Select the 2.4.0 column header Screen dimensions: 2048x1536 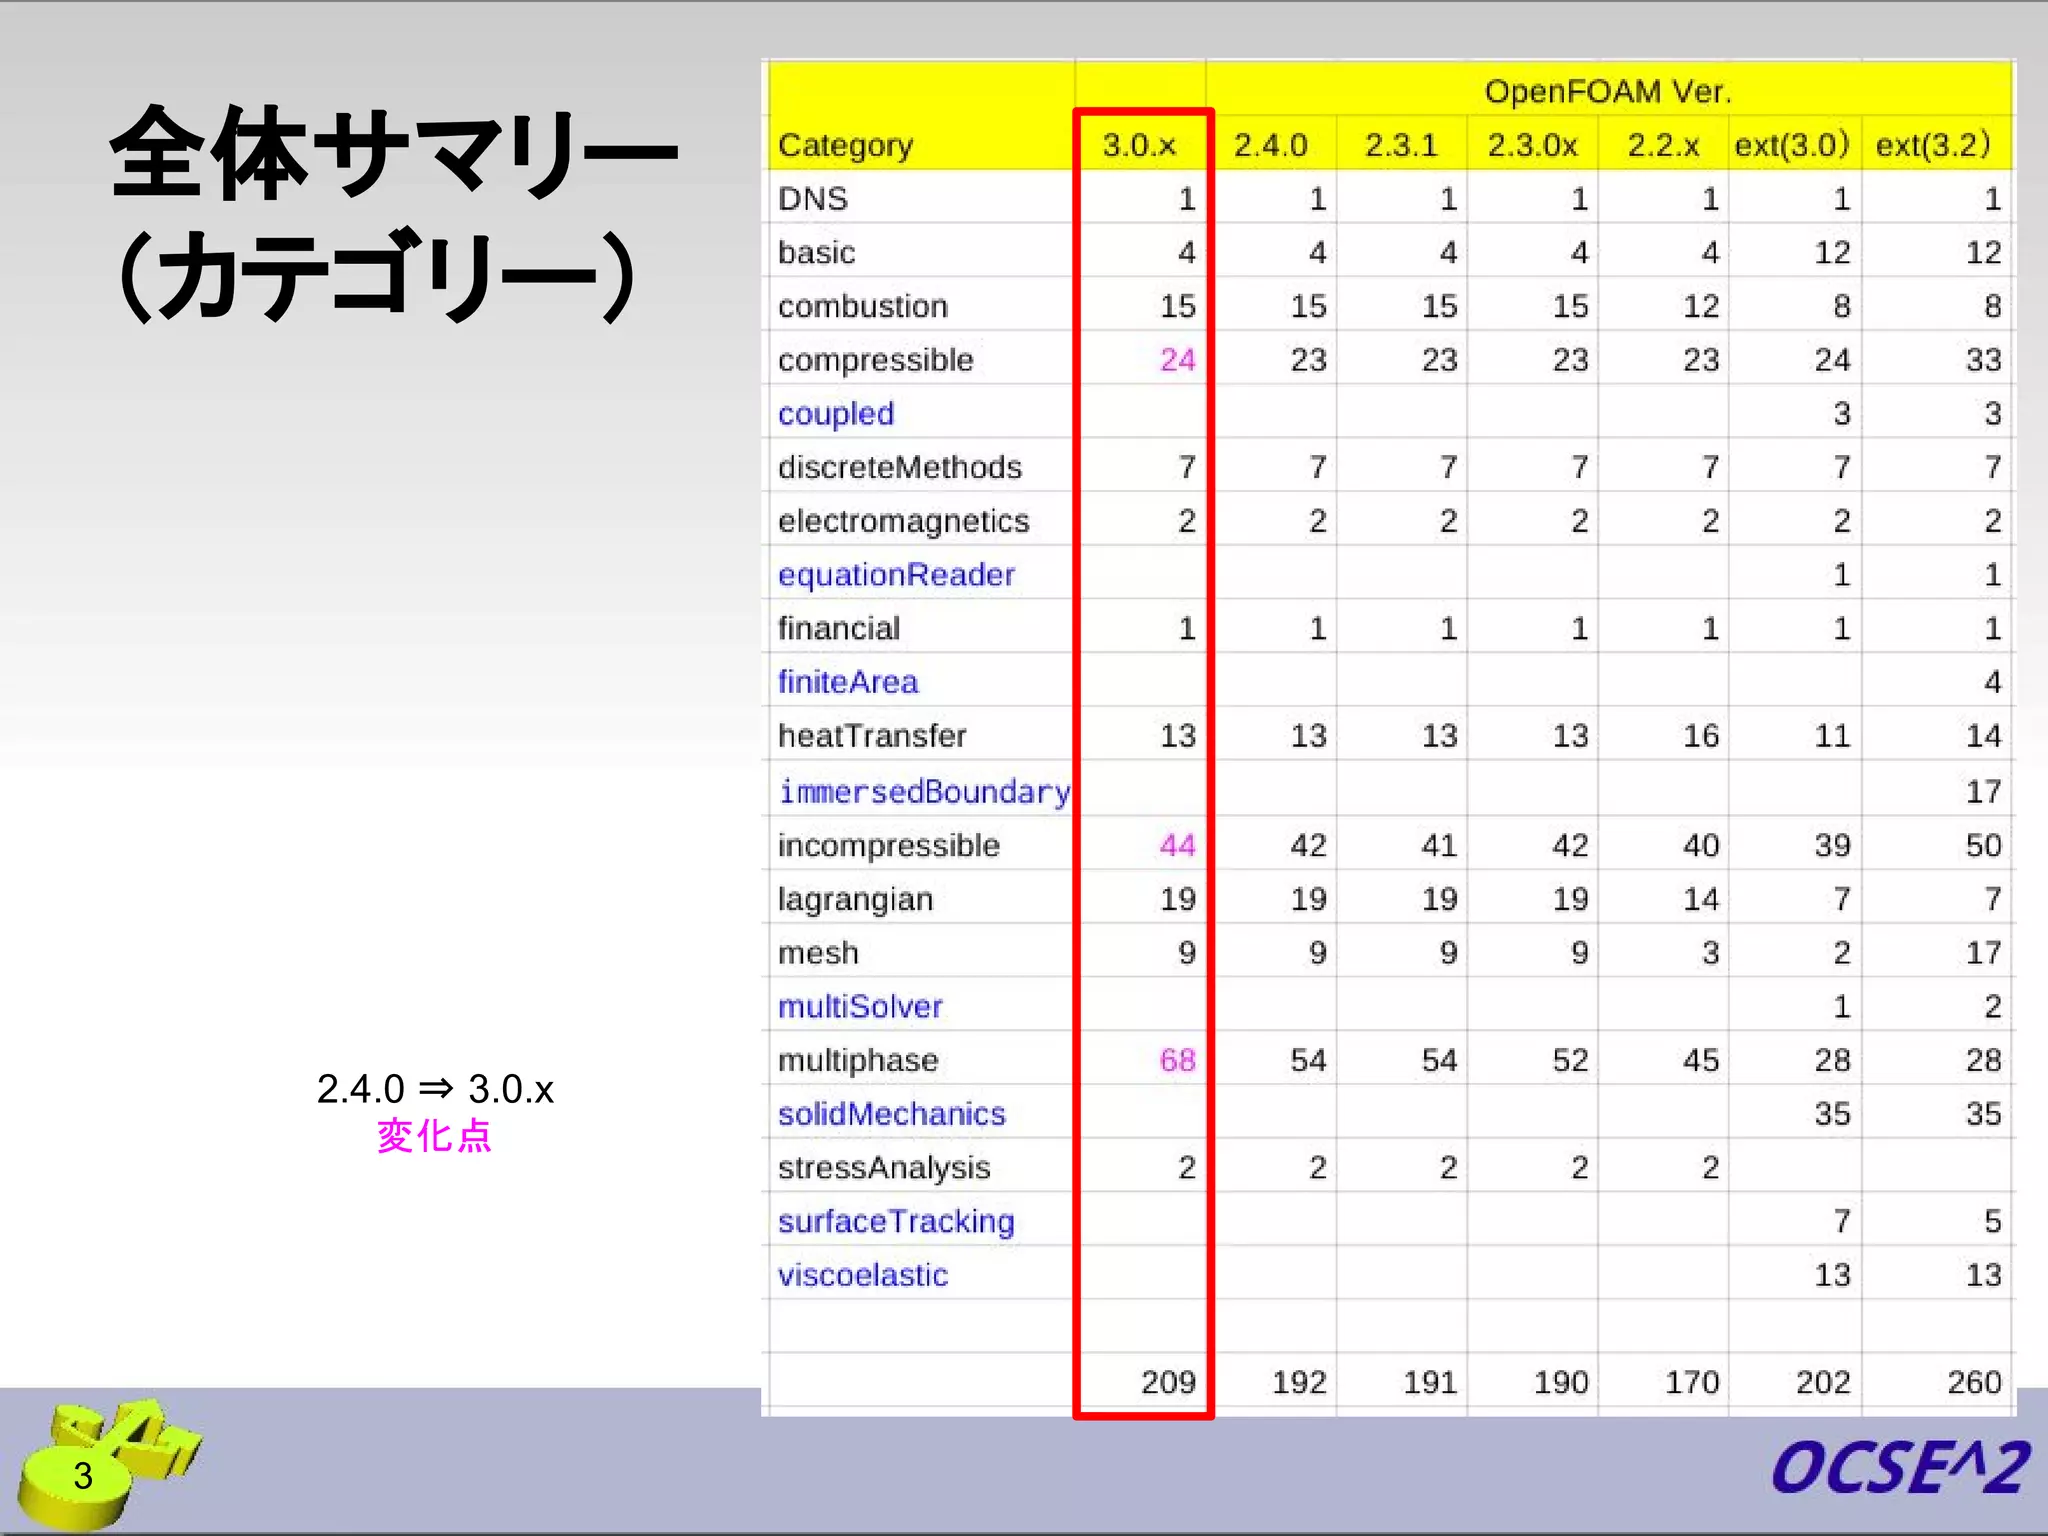1269,146
